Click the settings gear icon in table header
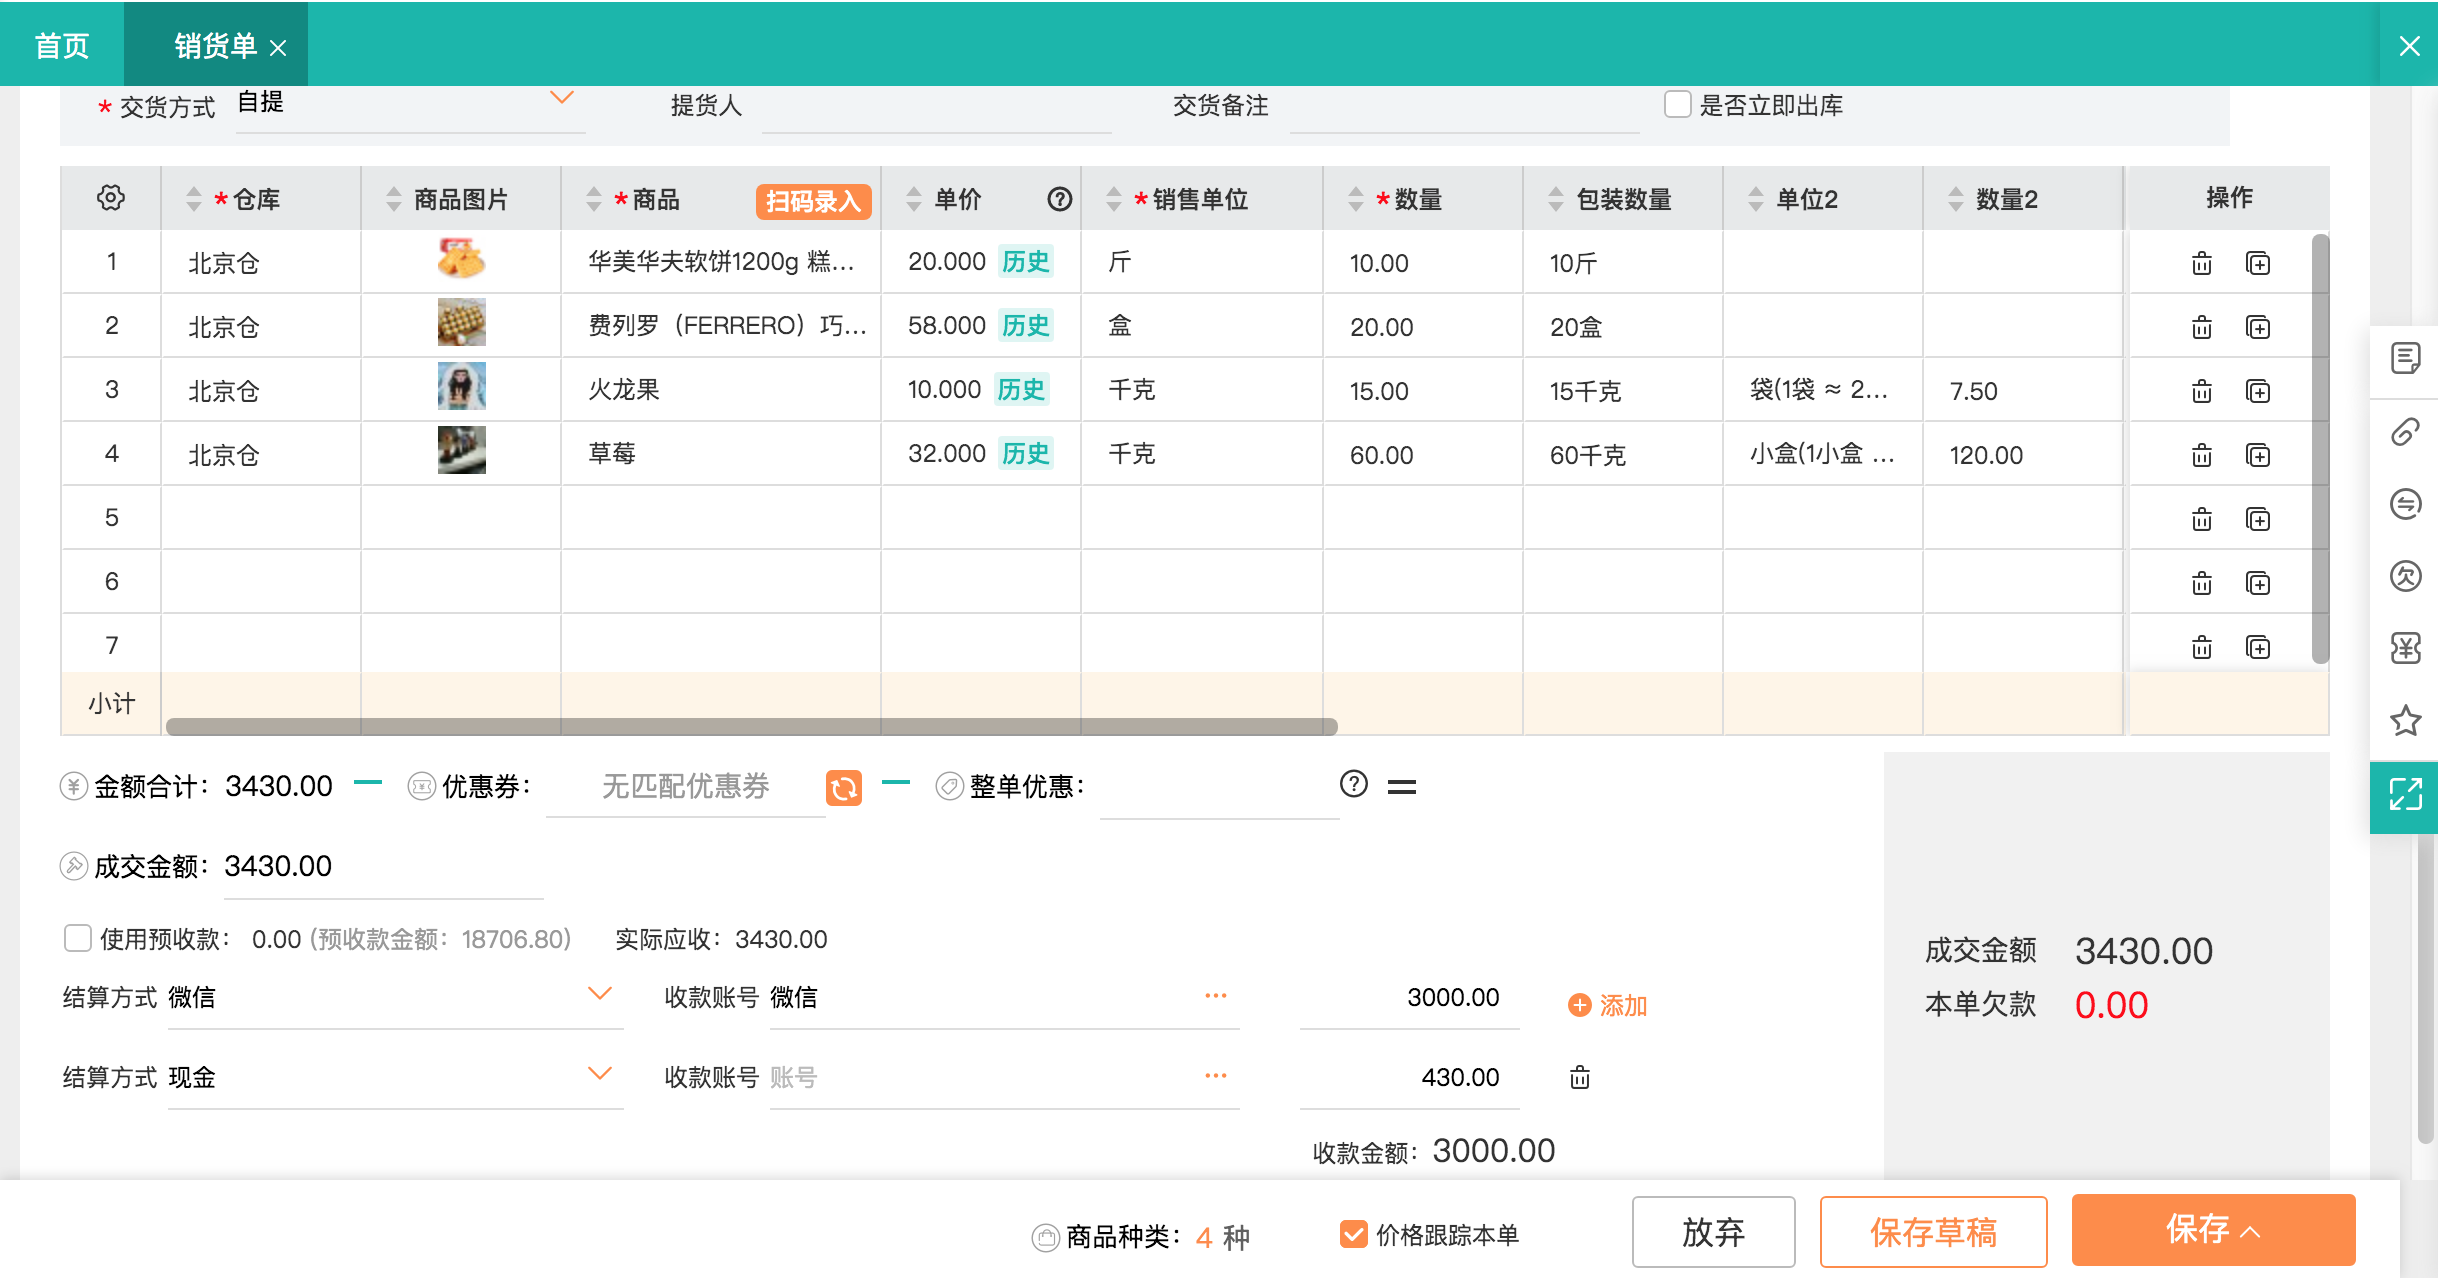 [x=111, y=198]
